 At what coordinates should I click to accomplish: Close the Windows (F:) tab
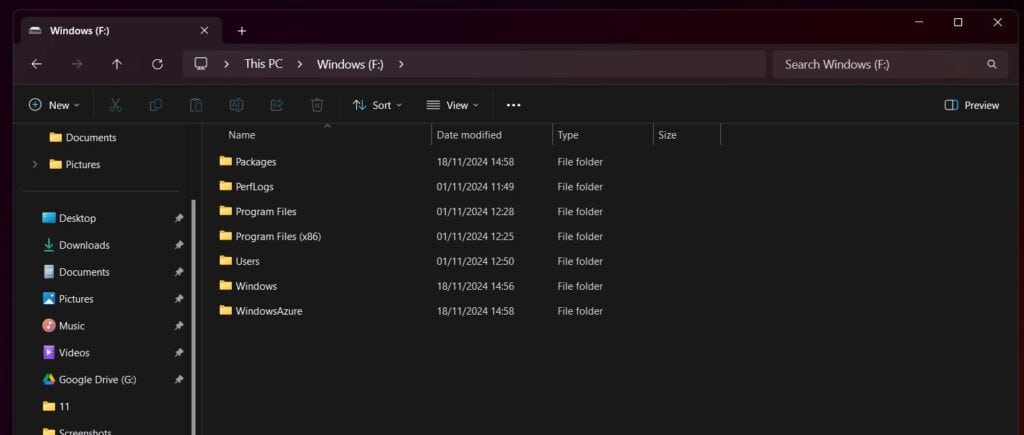(x=204, y=31)
